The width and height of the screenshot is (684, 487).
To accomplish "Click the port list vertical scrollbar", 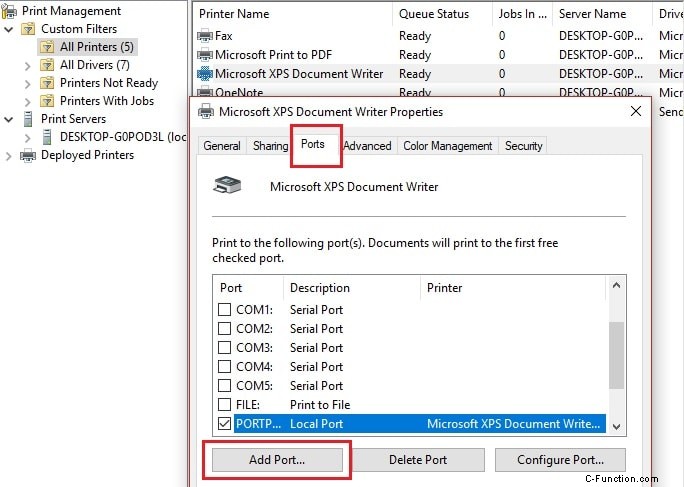I will tap(616, 360).
